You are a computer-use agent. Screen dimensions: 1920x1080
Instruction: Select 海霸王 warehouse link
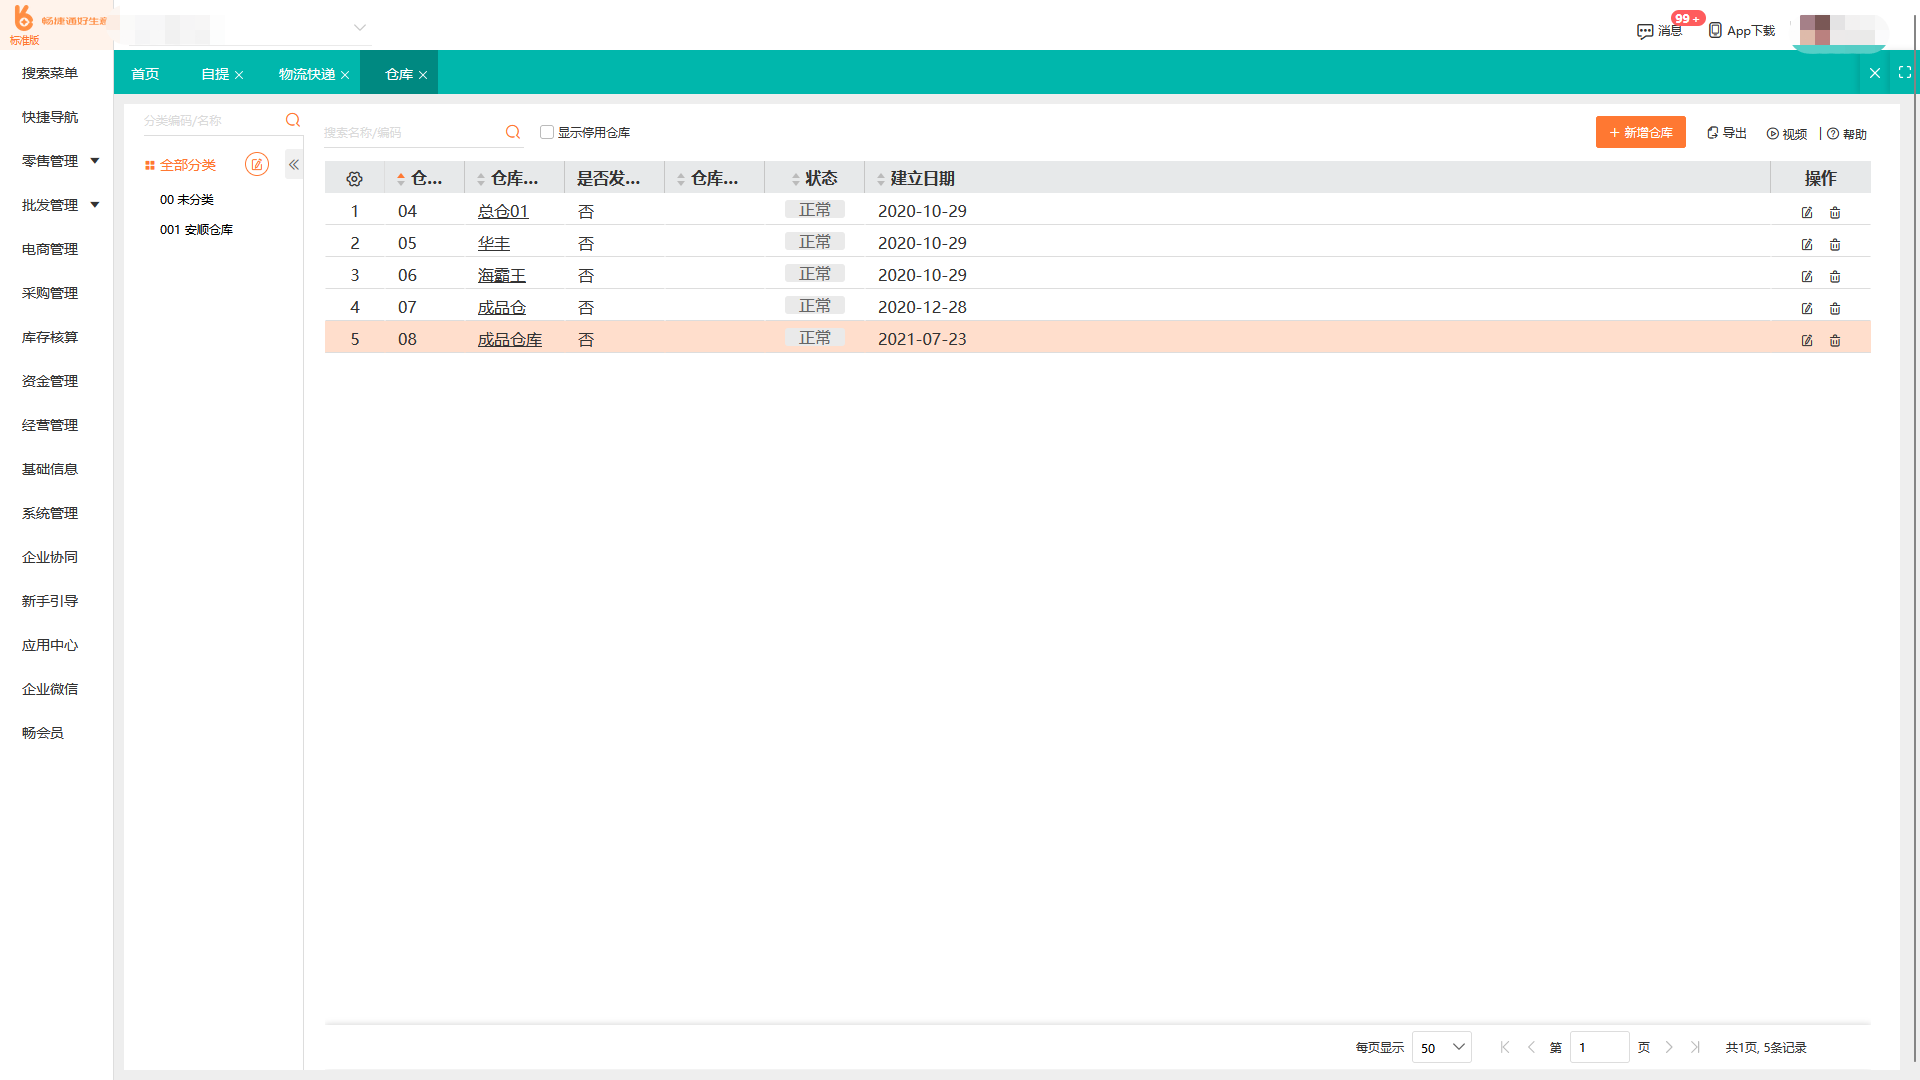(500, 274)
